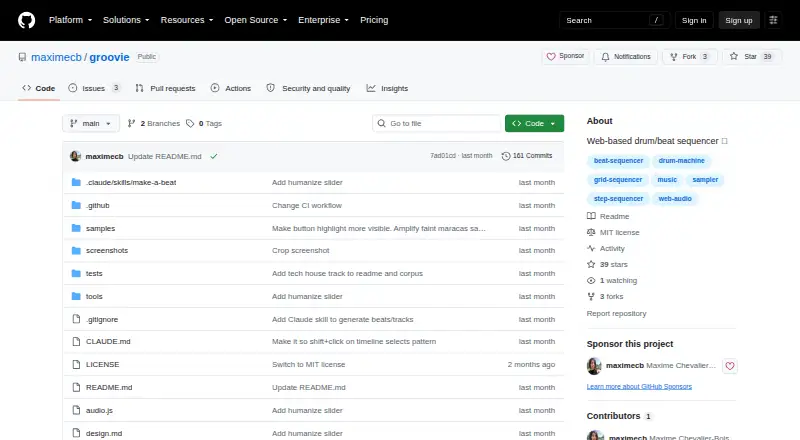Open the CLAUDE.md file
800x440 pixels.
tap(108, 341)
